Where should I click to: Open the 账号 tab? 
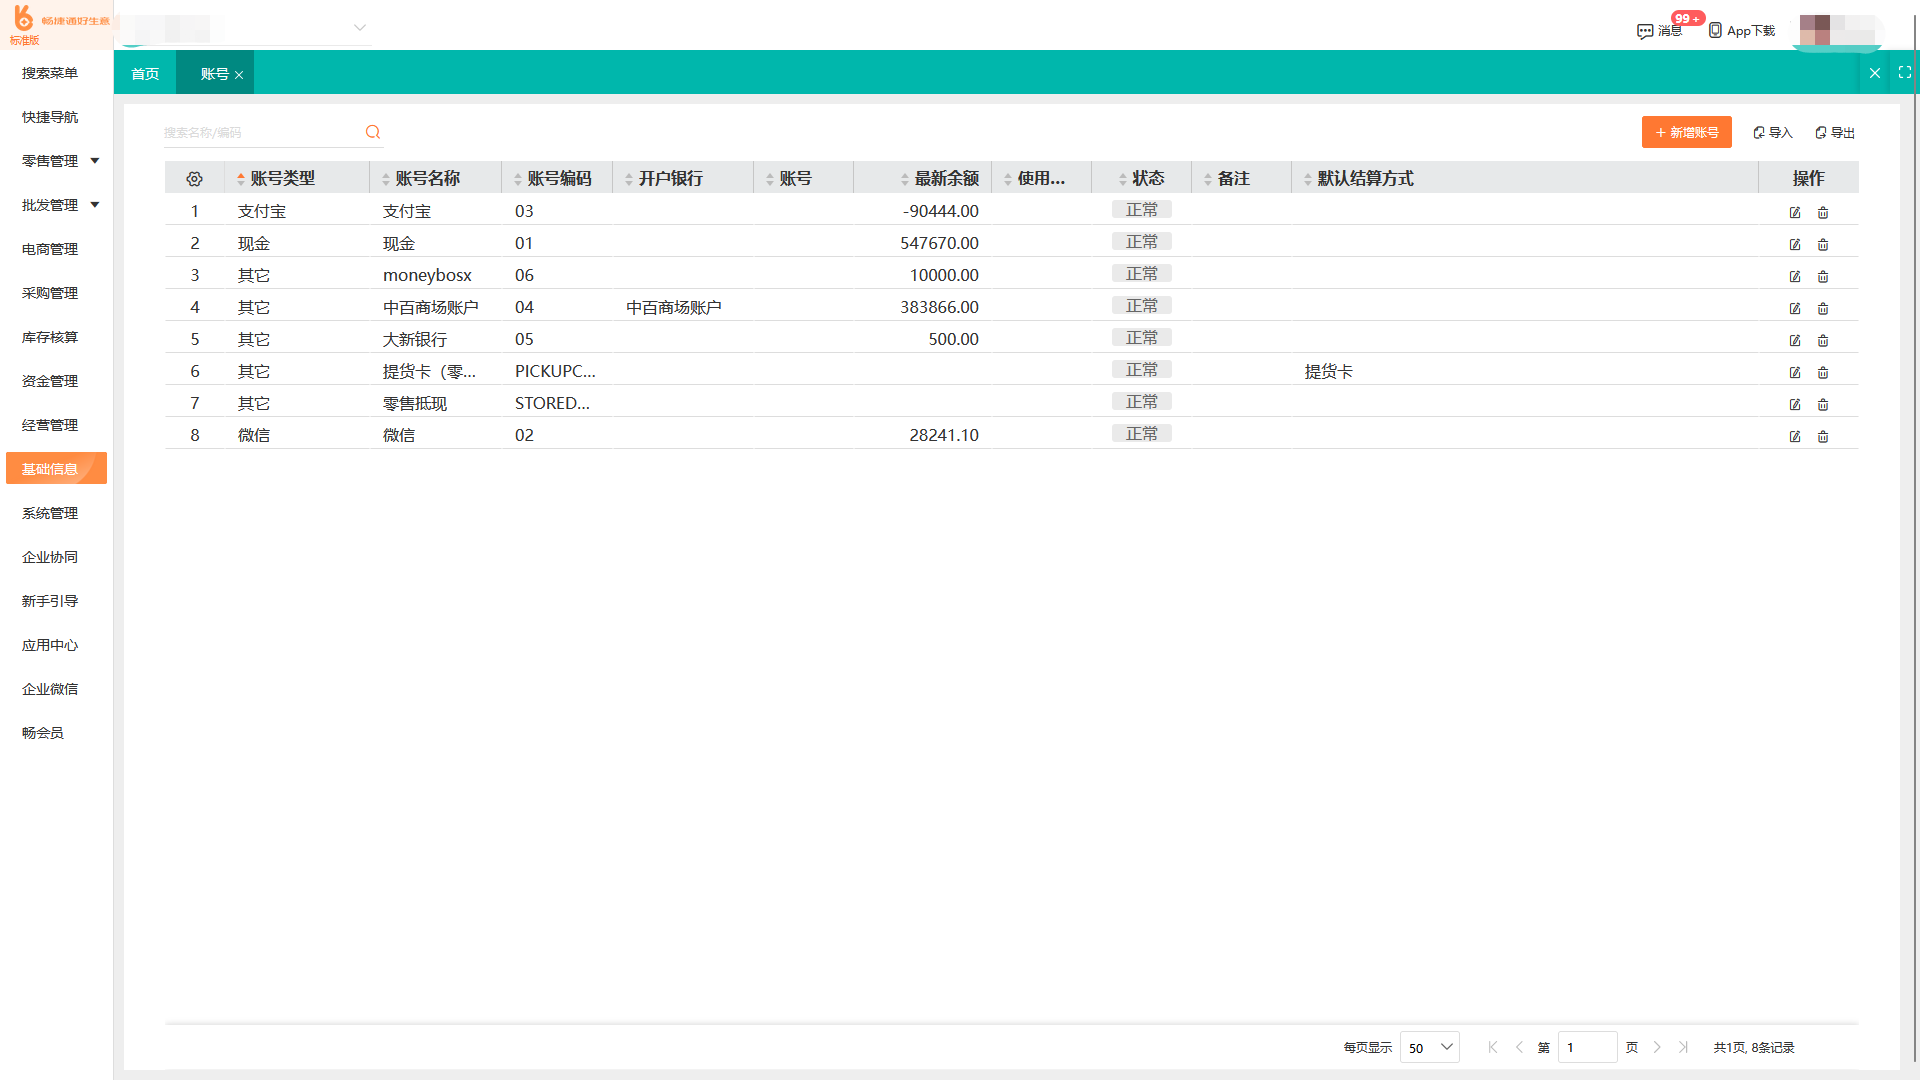pyautogui.click(x=214, y=73)
